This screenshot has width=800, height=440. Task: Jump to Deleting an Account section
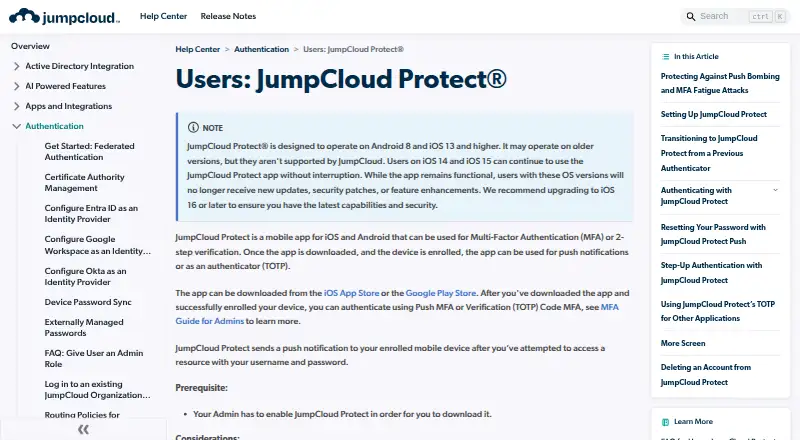point(706,375)
